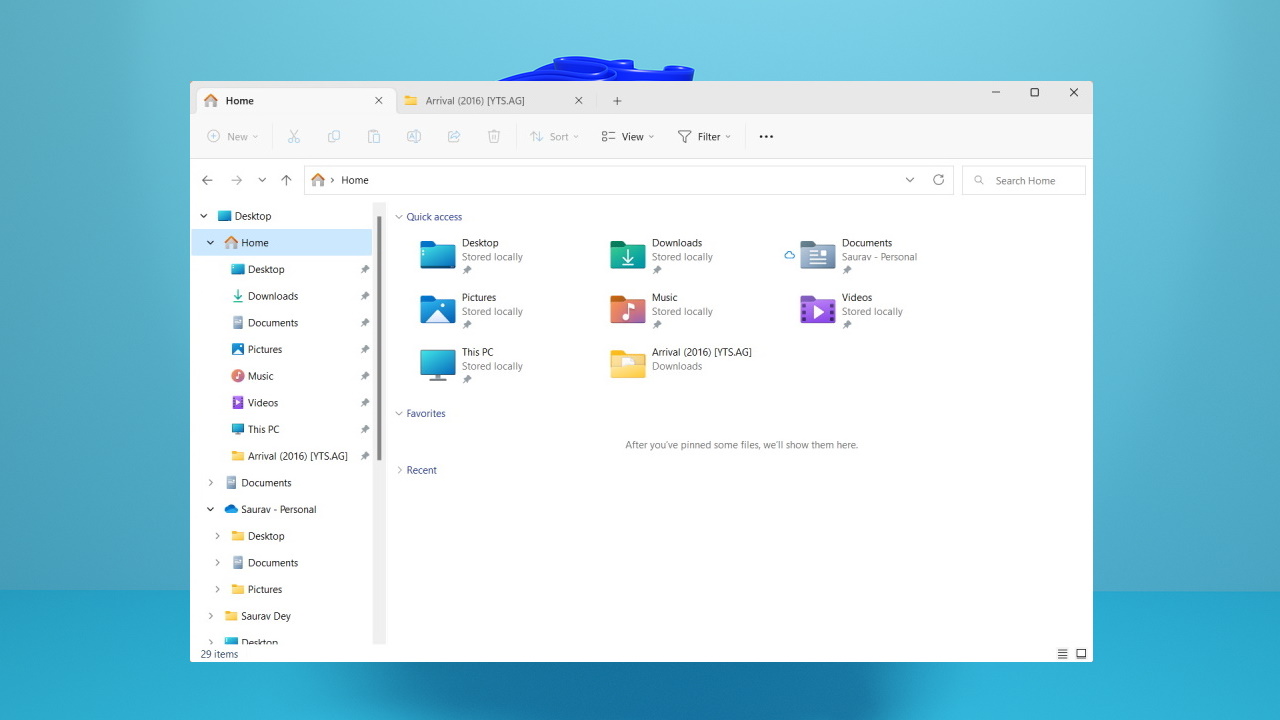This screenshot has height=720, width=1280.
Task: Click the Share icon in the toolbar
Action: [x=454, y=136]
